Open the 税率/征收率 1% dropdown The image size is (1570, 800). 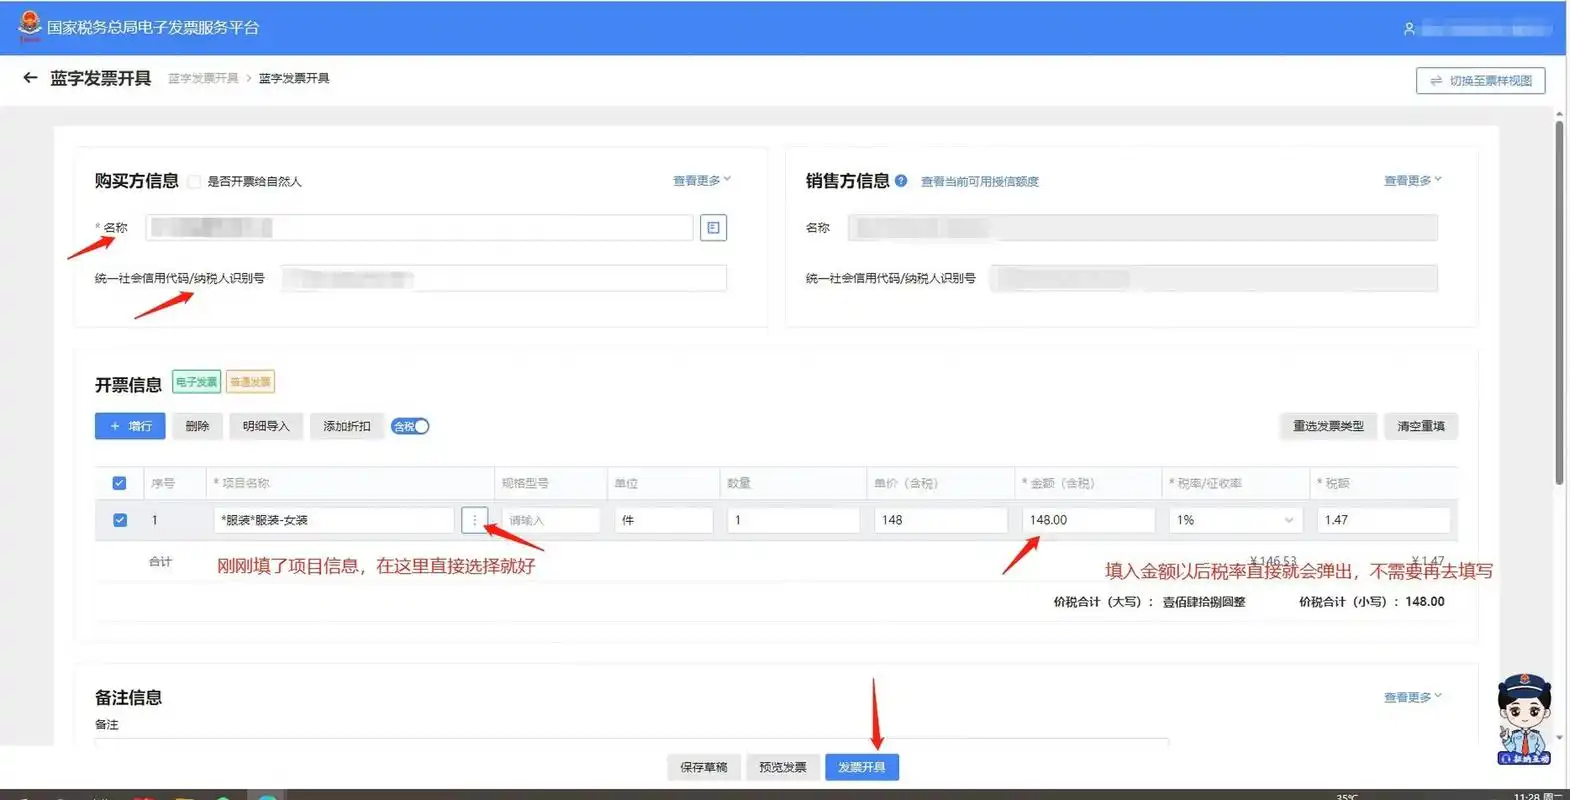coord(1235,520)
